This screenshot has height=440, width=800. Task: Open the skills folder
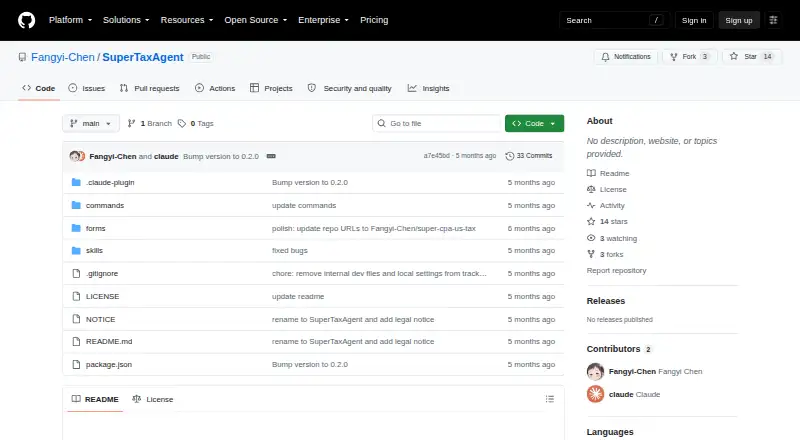(94, 251)
